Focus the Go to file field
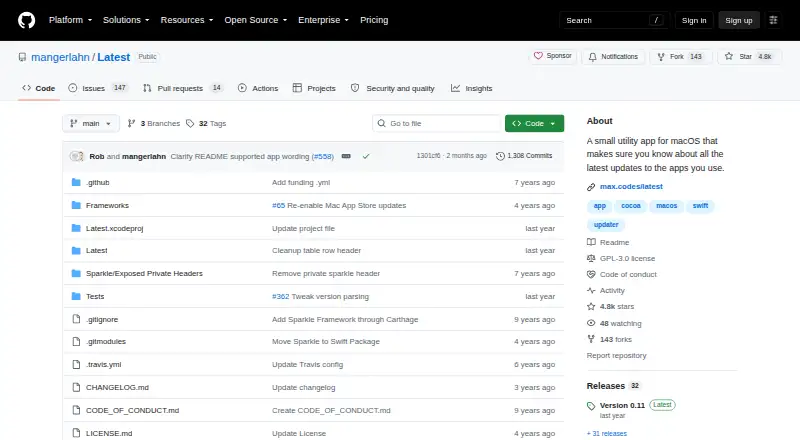 tap(437, 124)
